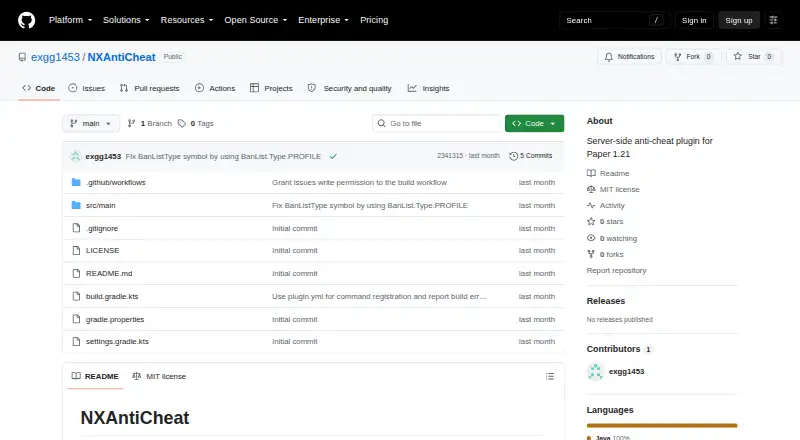Expand the Platform navigation menu
This screenshot has height=440, width=800.
[70, 20]
